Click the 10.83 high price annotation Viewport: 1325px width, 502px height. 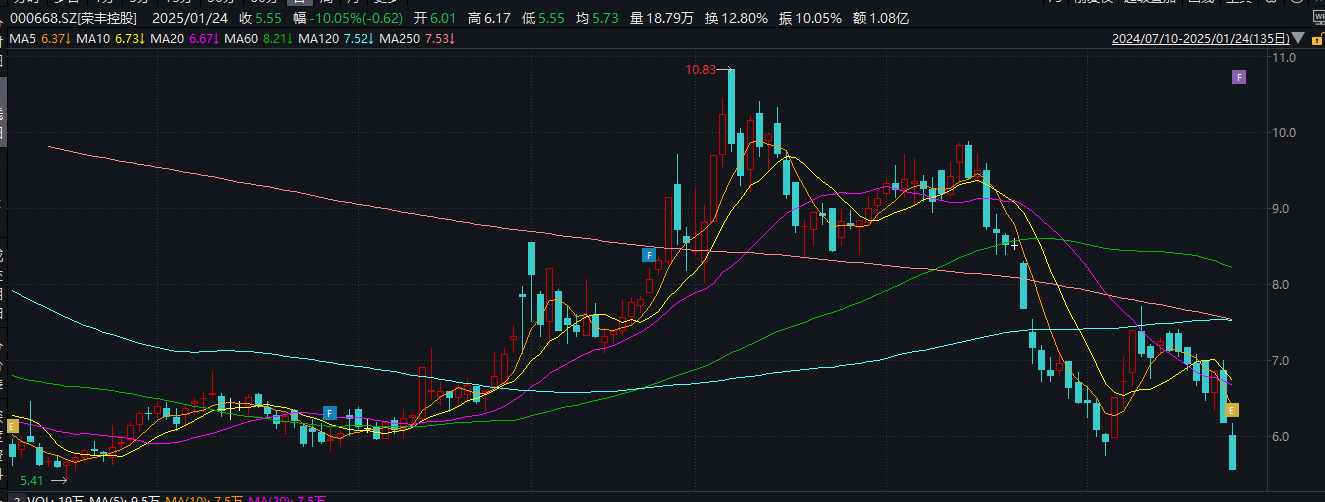click(700, 70)
